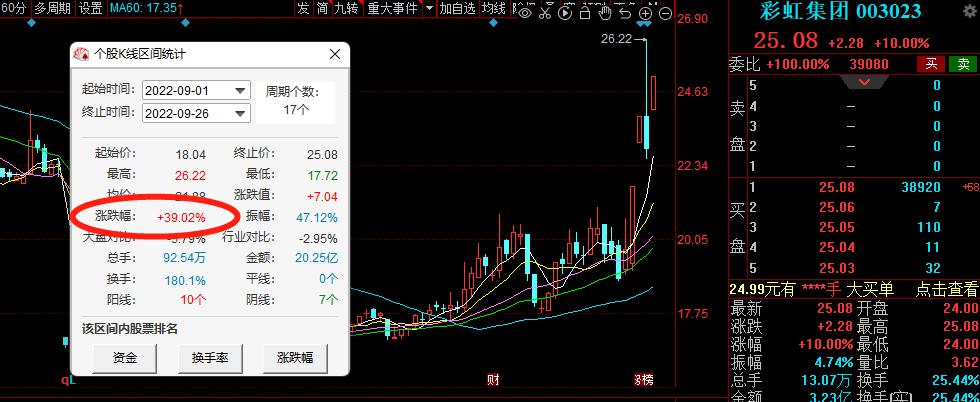Open the end date dropdown 2022-09-26
Screen dimensions: 980x402
pyautogui.click(x=240, y=113)
